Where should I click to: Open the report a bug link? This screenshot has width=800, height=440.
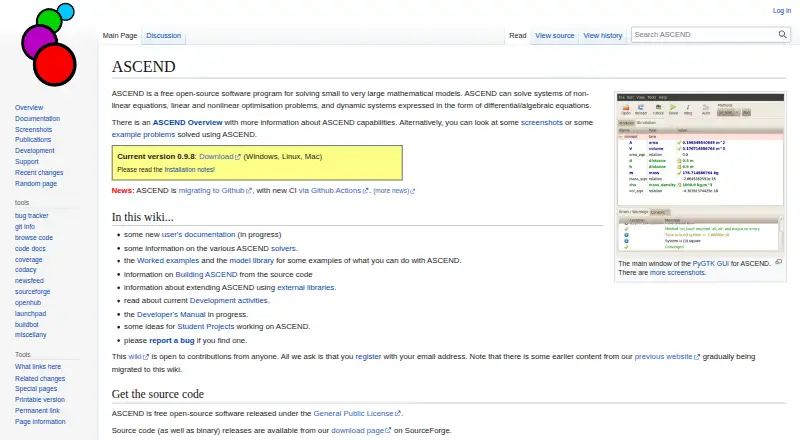tap(172, 340)
